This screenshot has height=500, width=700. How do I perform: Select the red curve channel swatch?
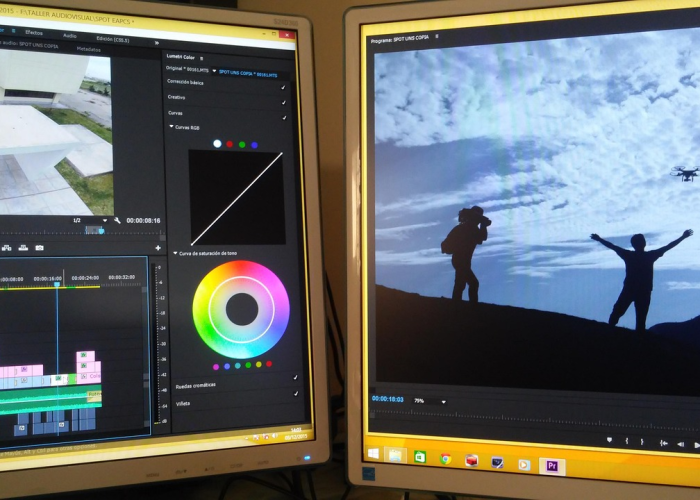pos(229,145)
